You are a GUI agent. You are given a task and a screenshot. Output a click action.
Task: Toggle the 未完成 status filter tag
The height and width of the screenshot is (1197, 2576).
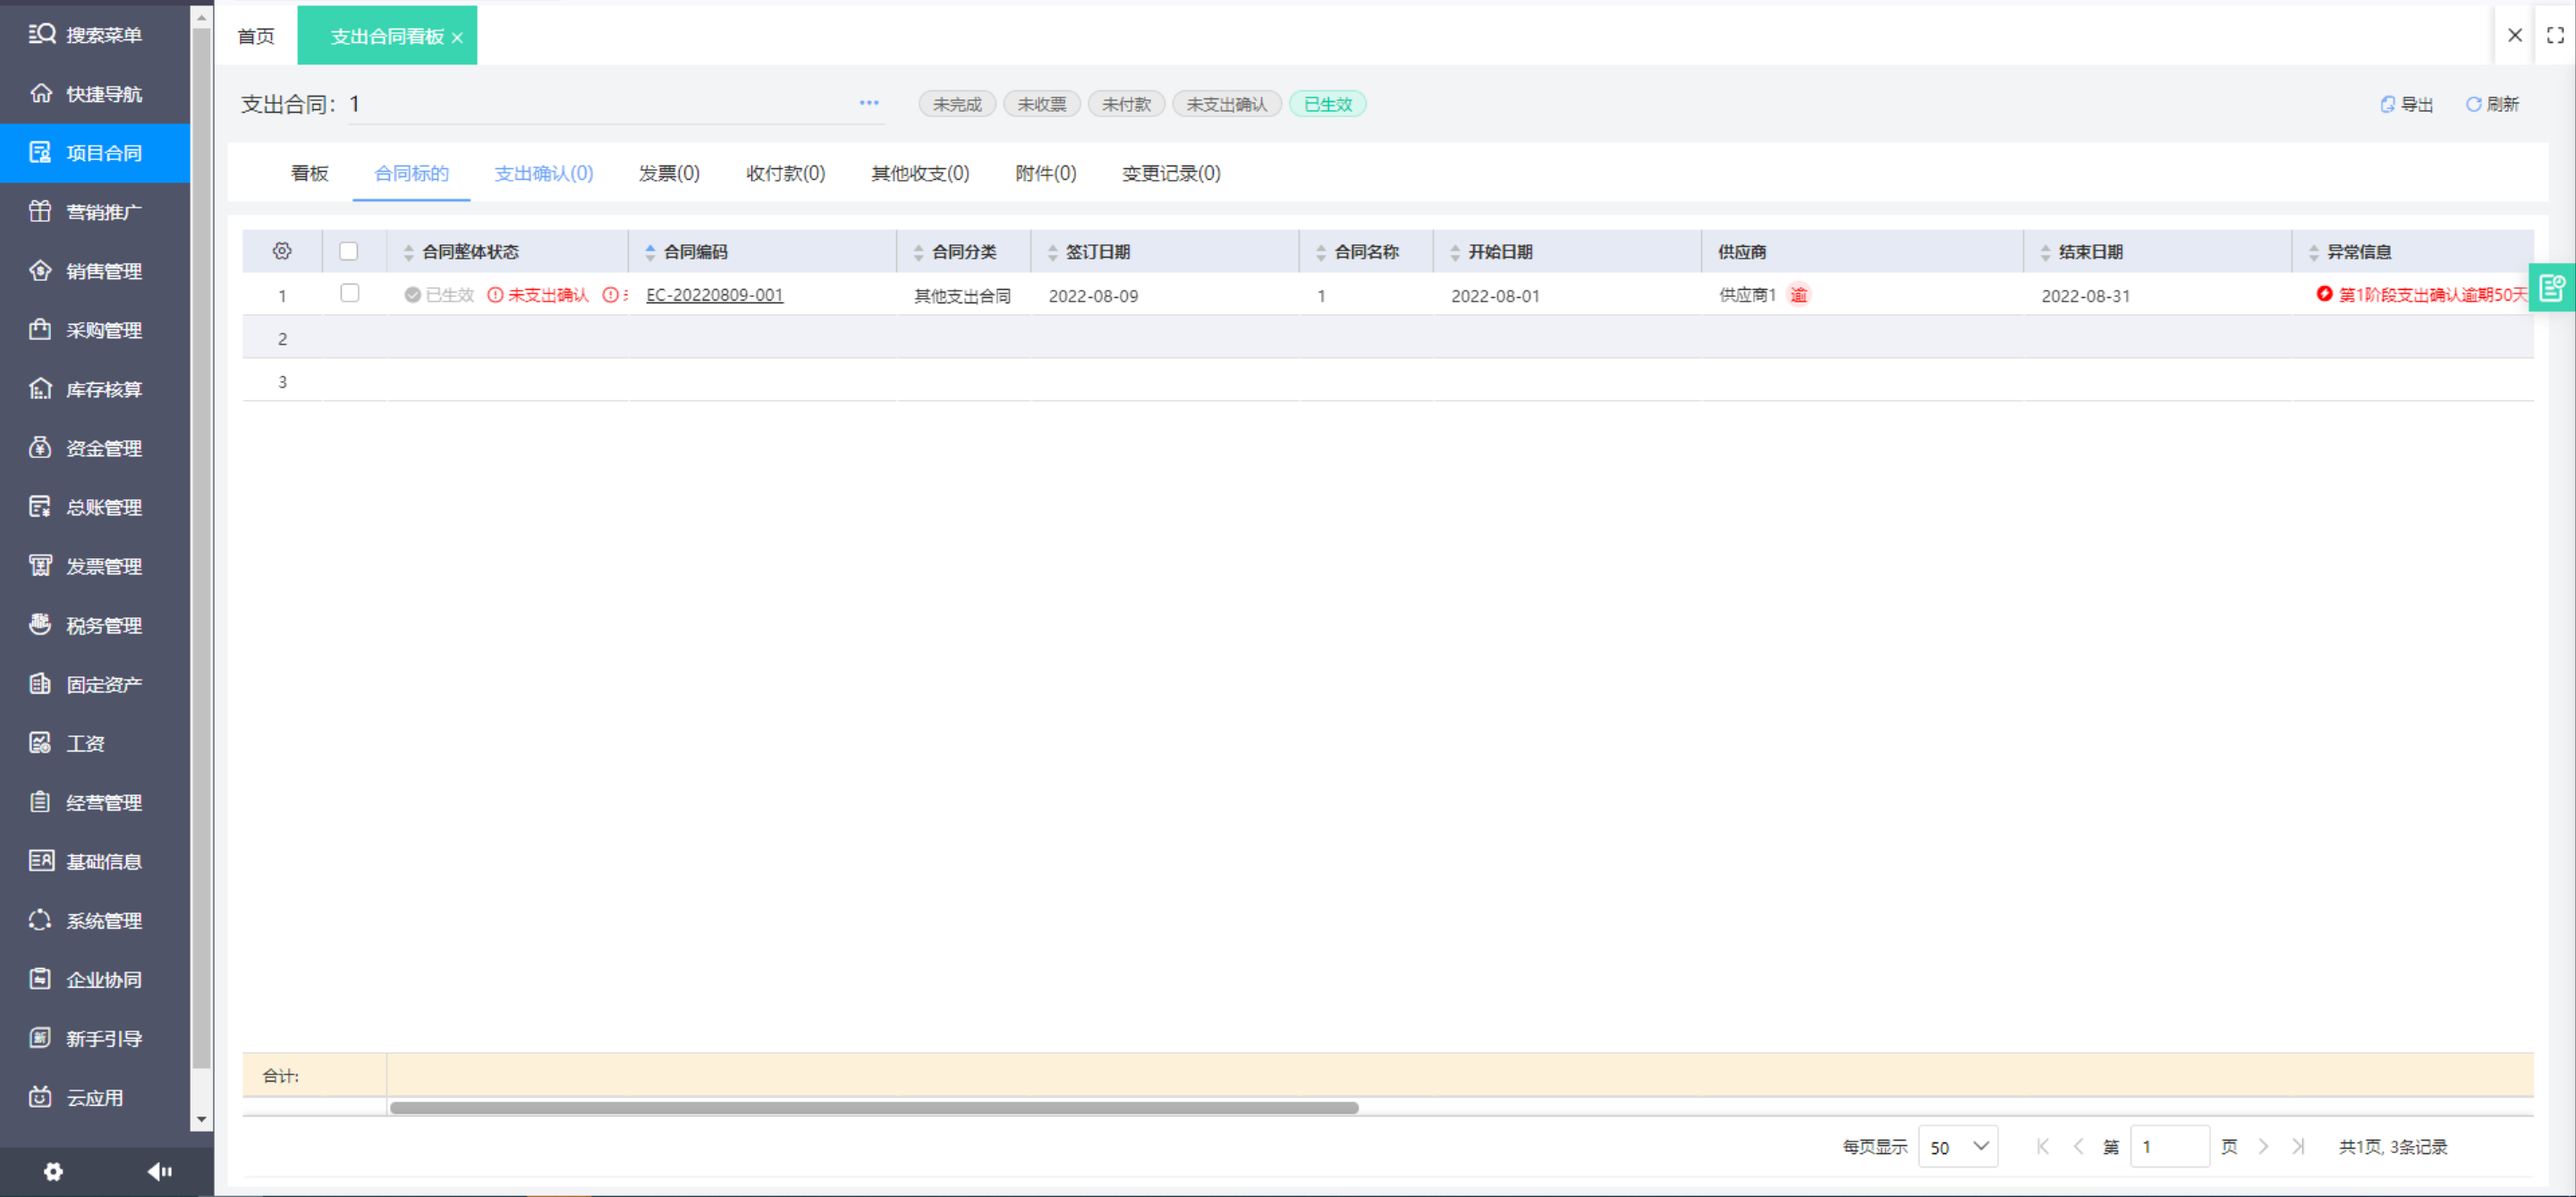click(956, 104)
